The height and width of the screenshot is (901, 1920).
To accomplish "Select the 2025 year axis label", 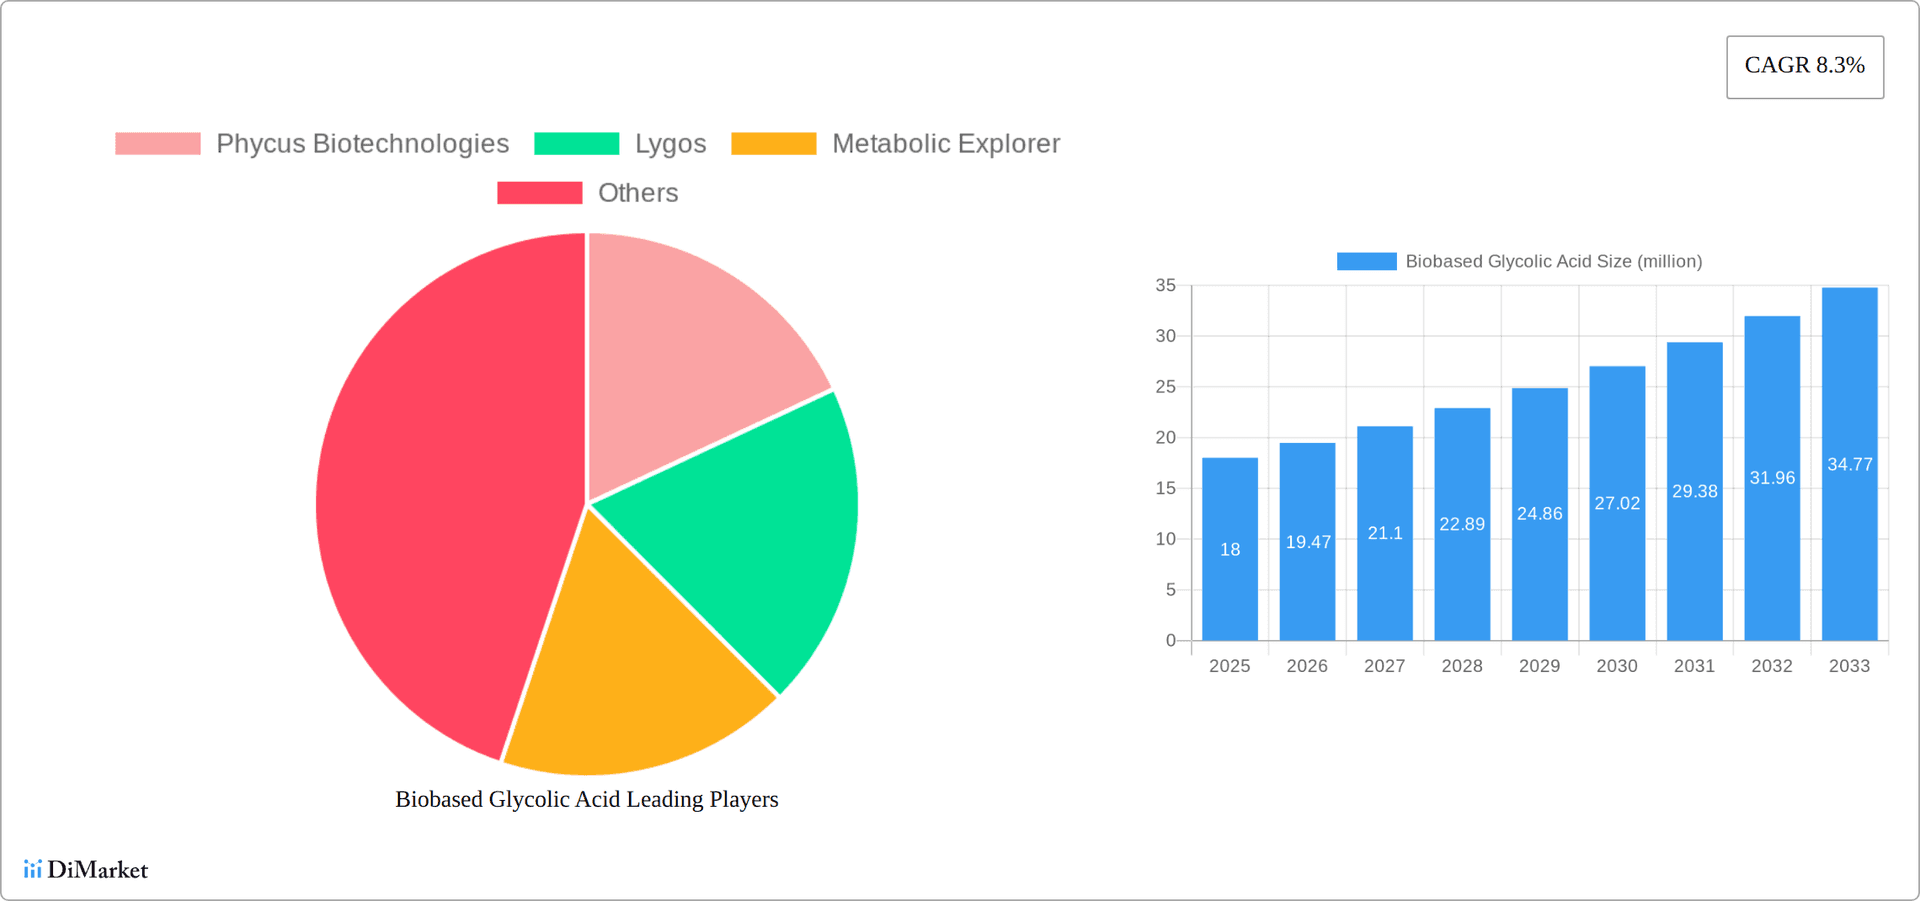I will tap(1230, 665).
